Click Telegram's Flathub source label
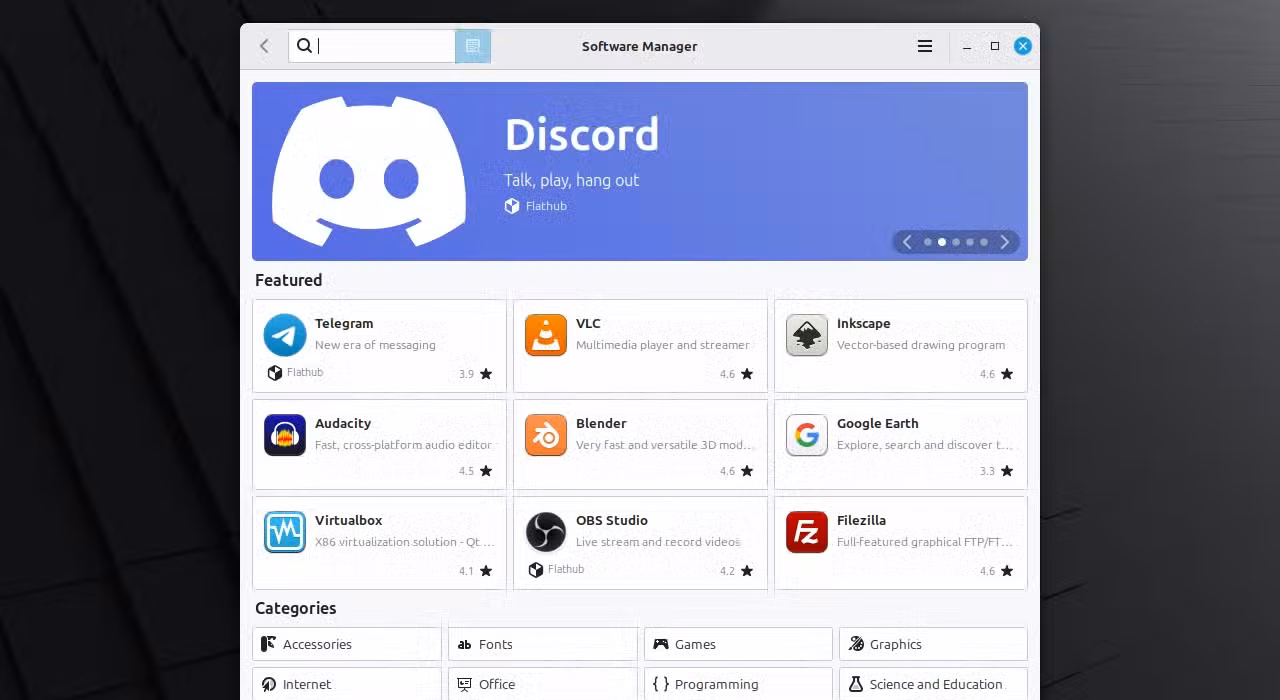Image resolution: width=1280 pixels, height=700 pixels. (305, 372)
